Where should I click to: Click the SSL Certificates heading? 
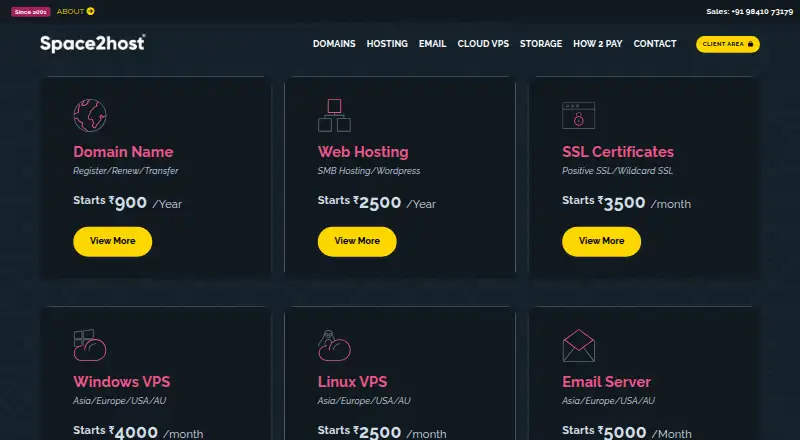618,152
